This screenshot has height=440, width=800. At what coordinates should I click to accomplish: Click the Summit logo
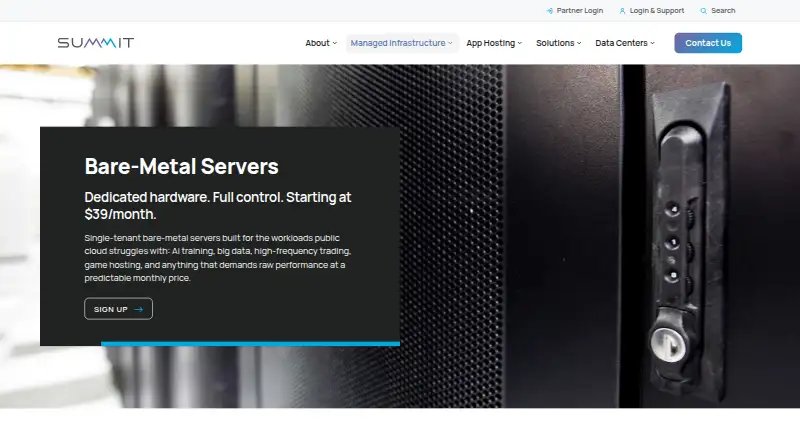tap(95, 43)
